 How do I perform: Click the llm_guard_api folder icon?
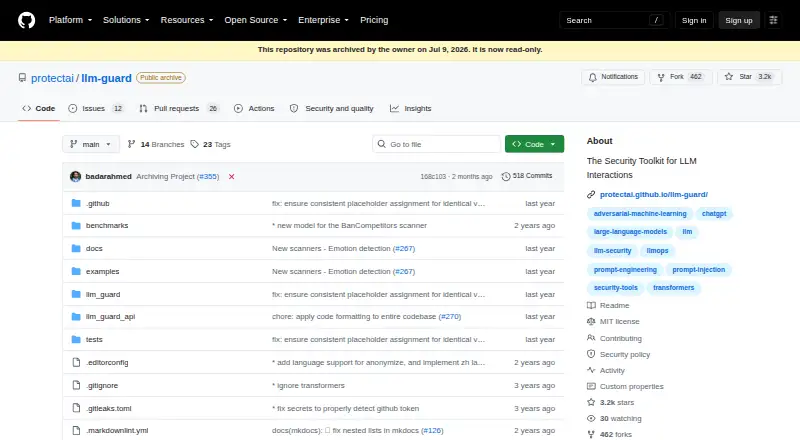point(76,316)
